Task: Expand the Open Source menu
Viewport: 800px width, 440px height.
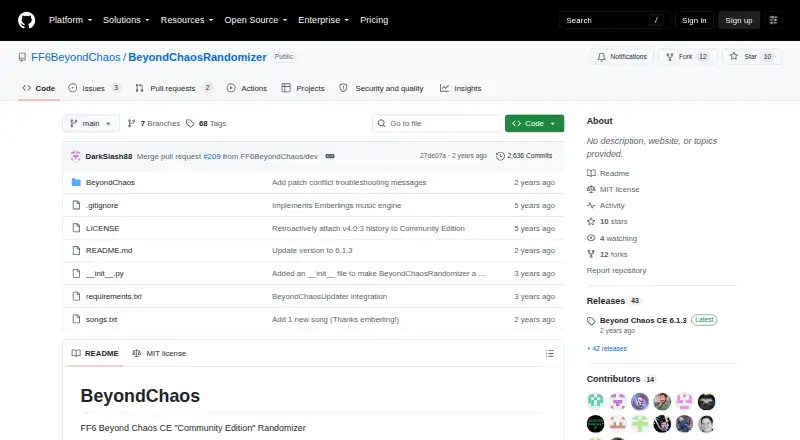Action: click(x=256, y=20)
